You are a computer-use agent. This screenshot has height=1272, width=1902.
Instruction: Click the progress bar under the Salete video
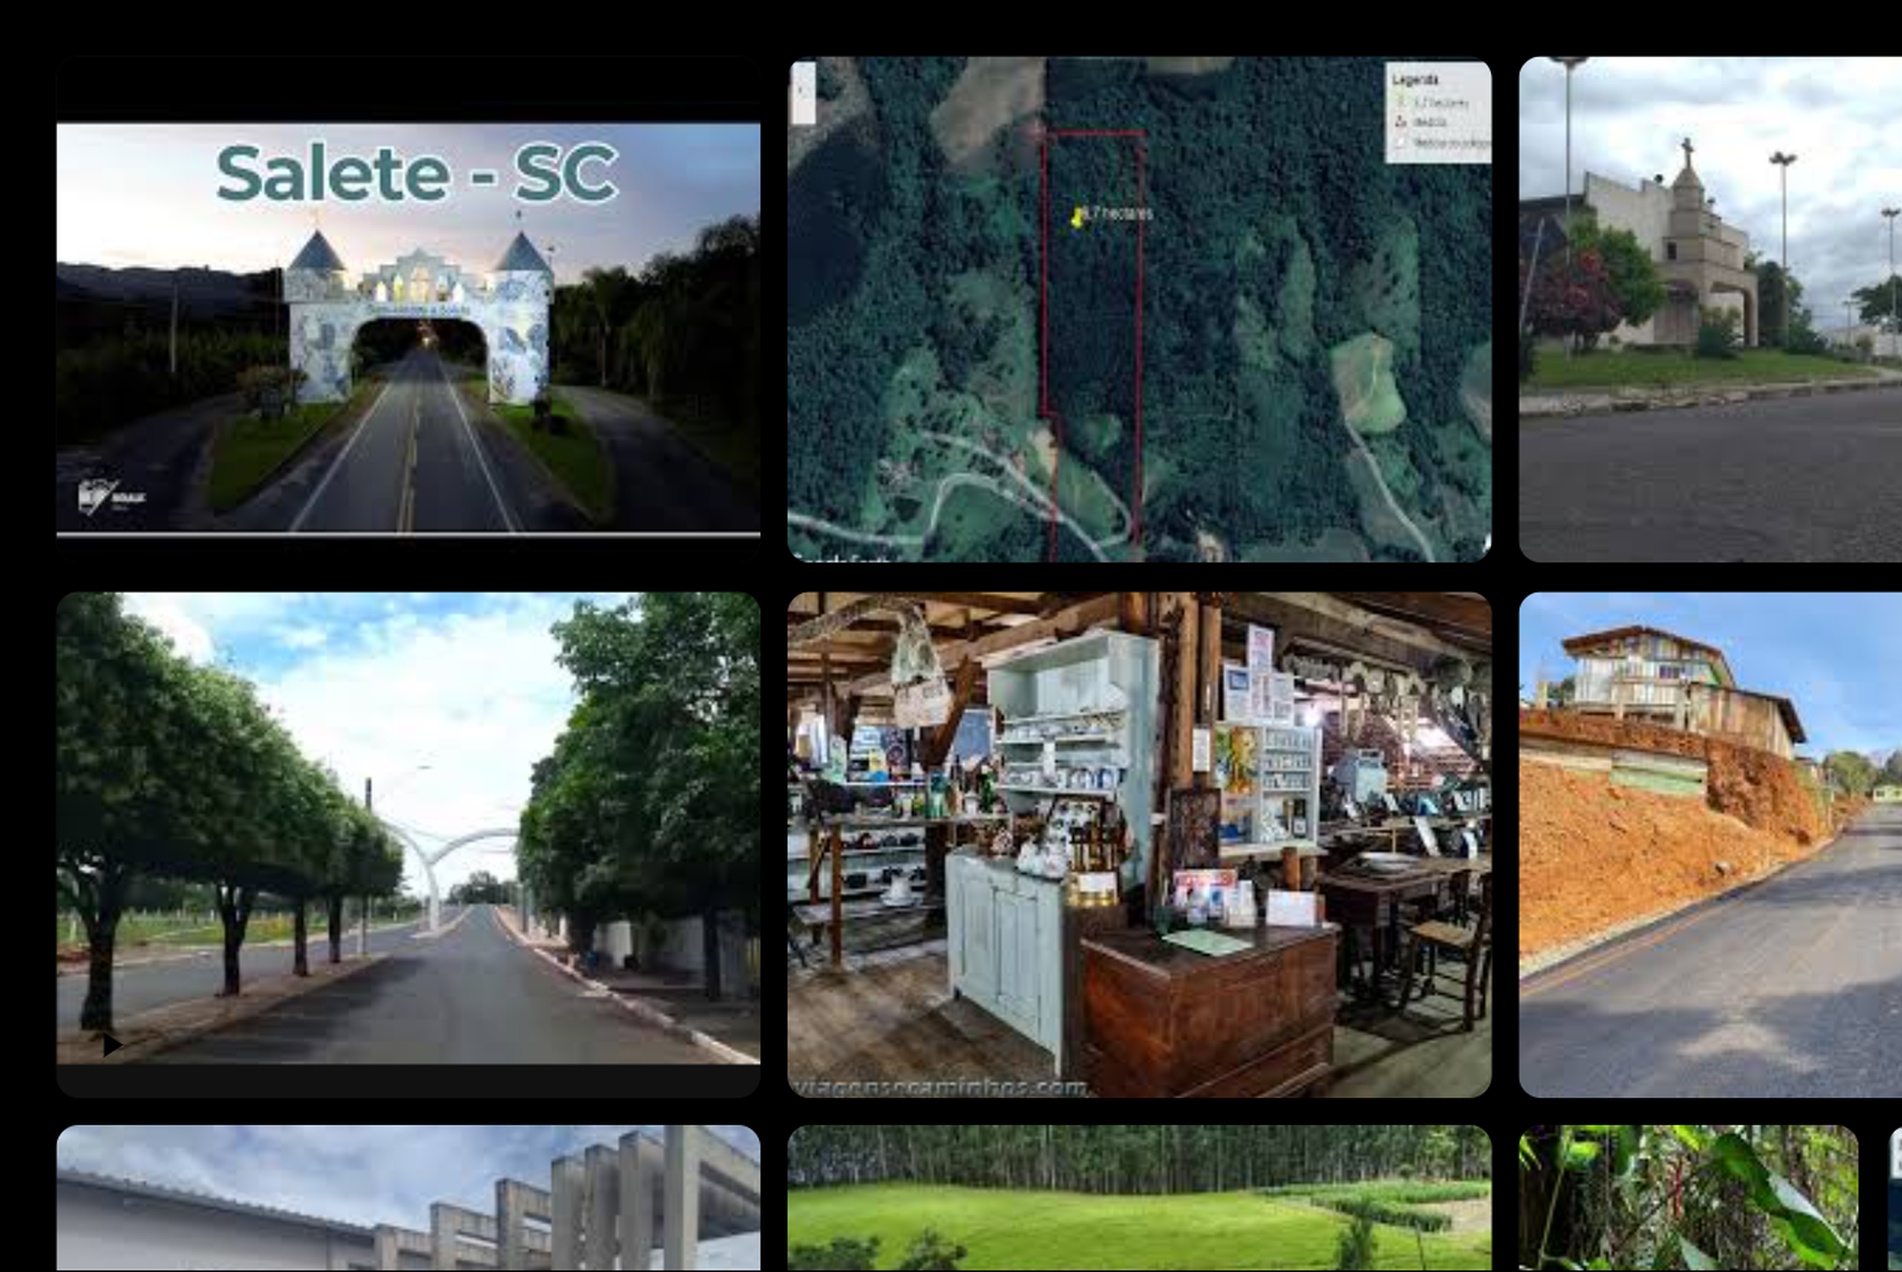coord(408,535)
